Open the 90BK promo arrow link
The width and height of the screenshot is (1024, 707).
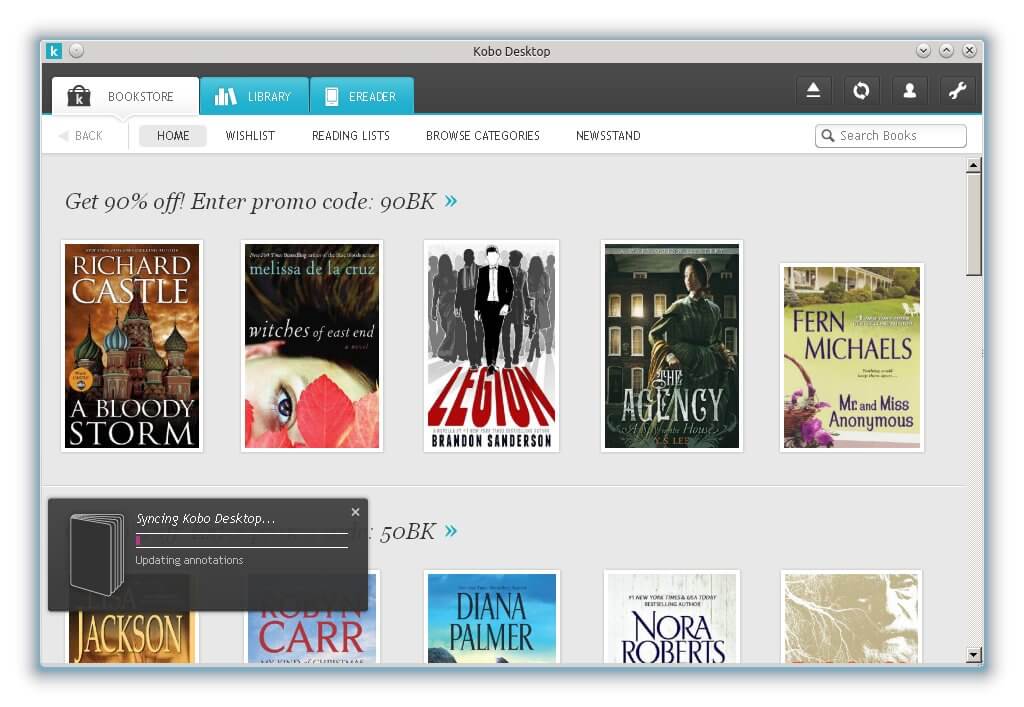point(451,201)
